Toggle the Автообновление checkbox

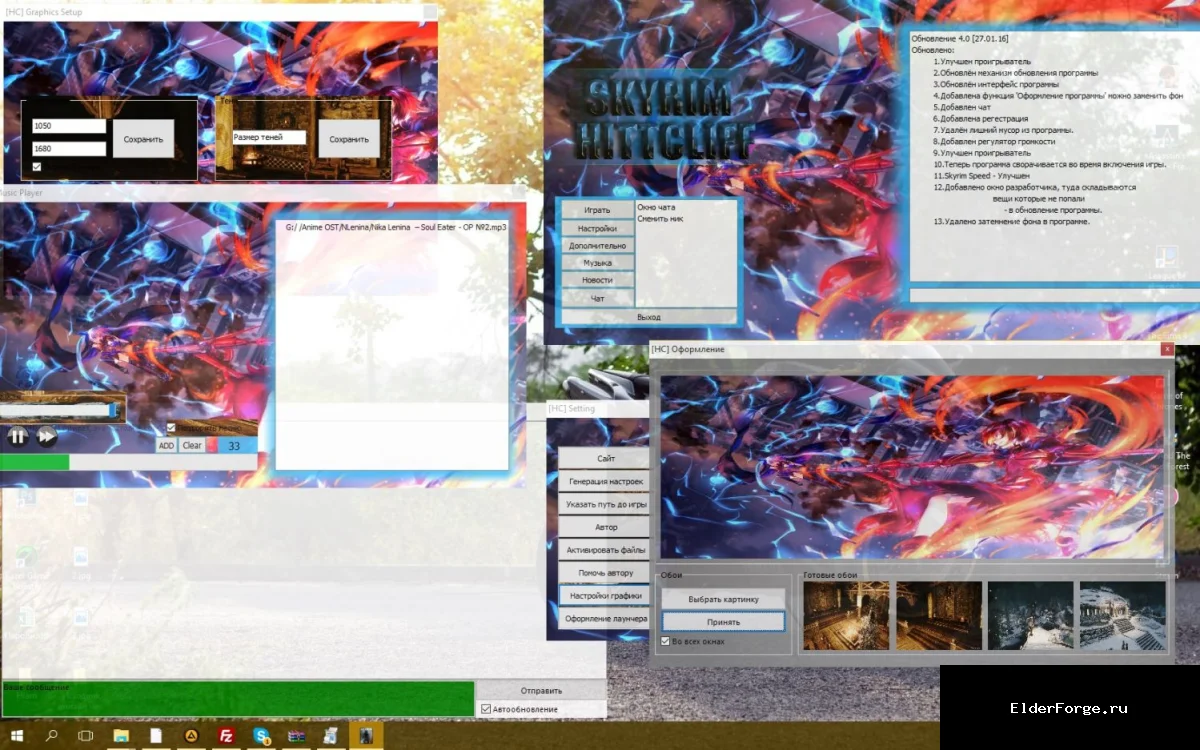pyautogui.click(x=487, y=709)
